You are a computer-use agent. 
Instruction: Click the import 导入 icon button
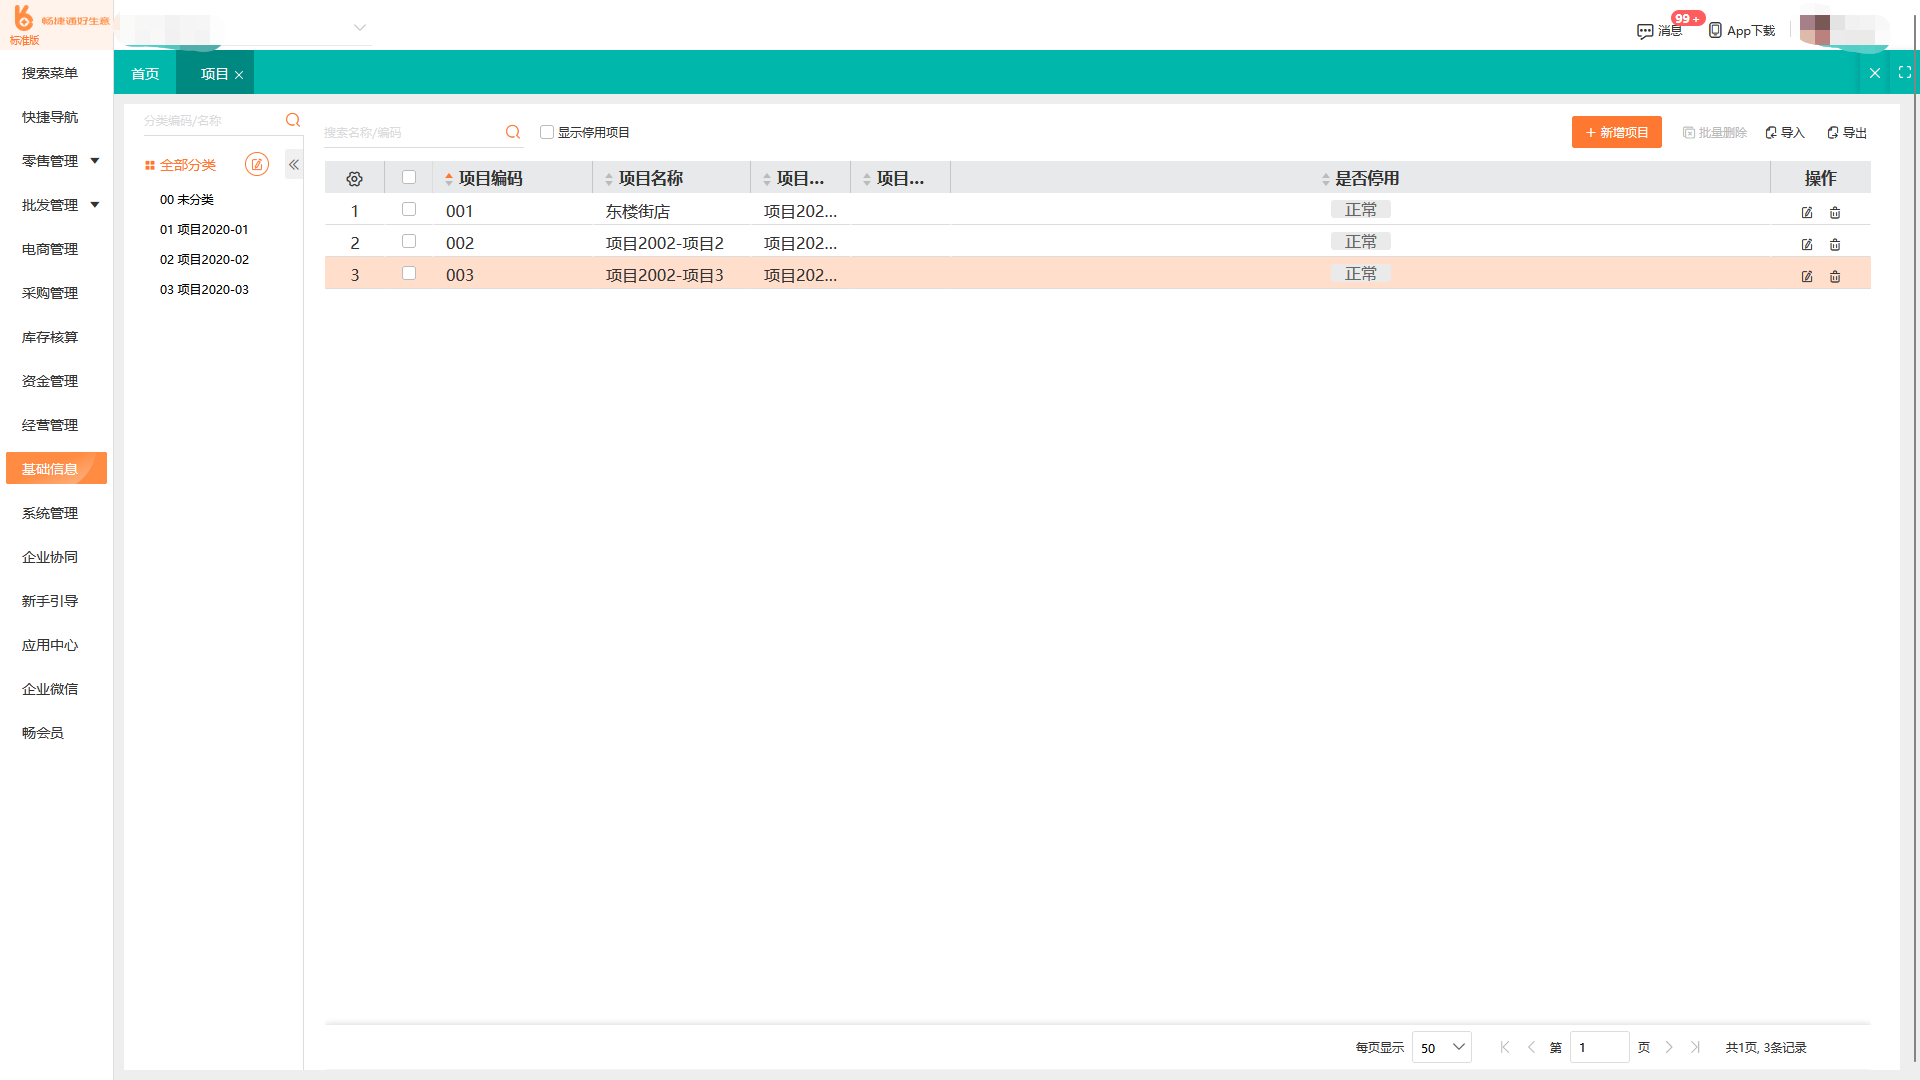click(1785, 132)
